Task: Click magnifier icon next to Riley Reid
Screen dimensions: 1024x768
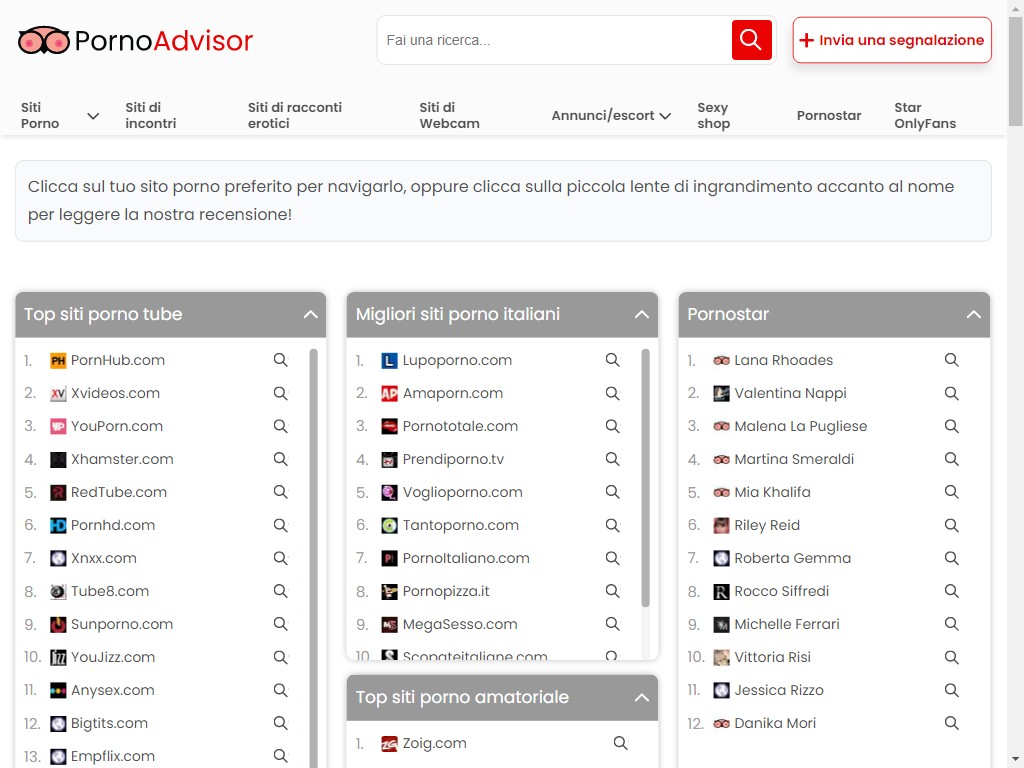Action: pos(952,525)
